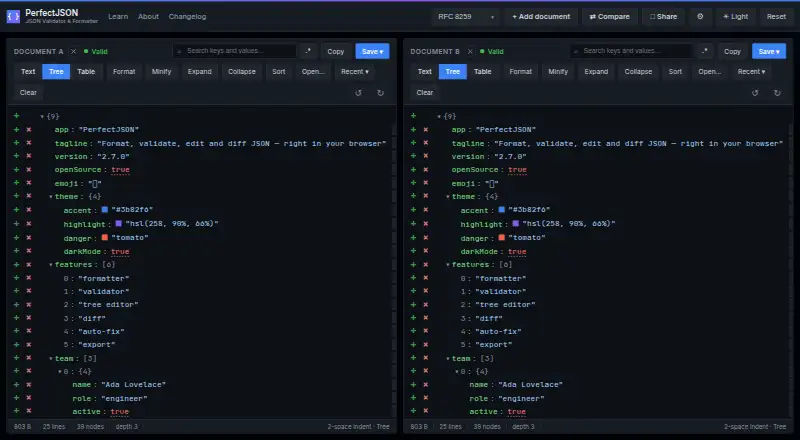The width and height of the screenshot is (800, 440).
Task: Go to the About page
Action: (x=148, y=16)
